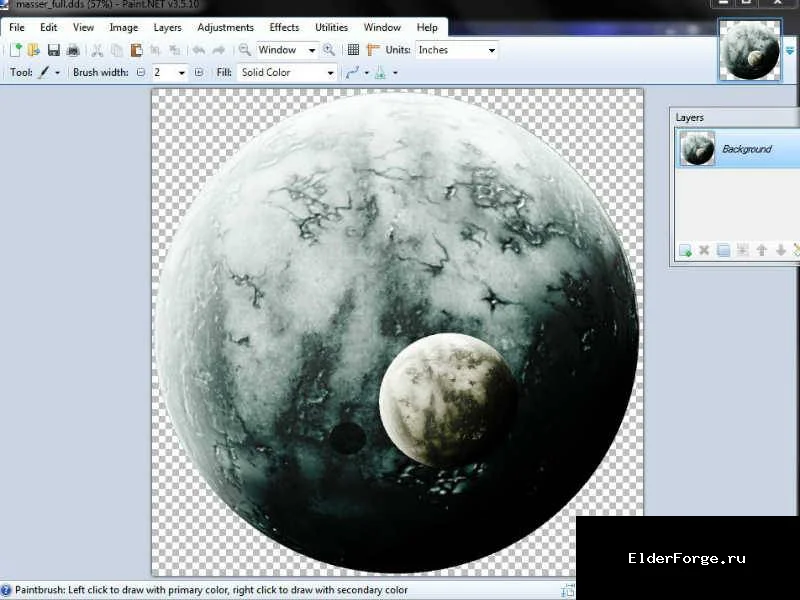Screen dimensions: 800x600
Task: Duplicate the layer using the Layers panel icon
Action: (723, 250)
